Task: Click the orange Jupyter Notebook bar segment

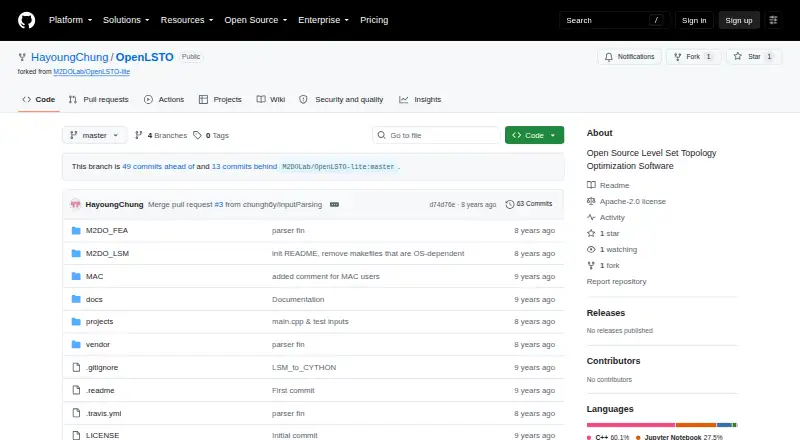Action: point(696,425)
